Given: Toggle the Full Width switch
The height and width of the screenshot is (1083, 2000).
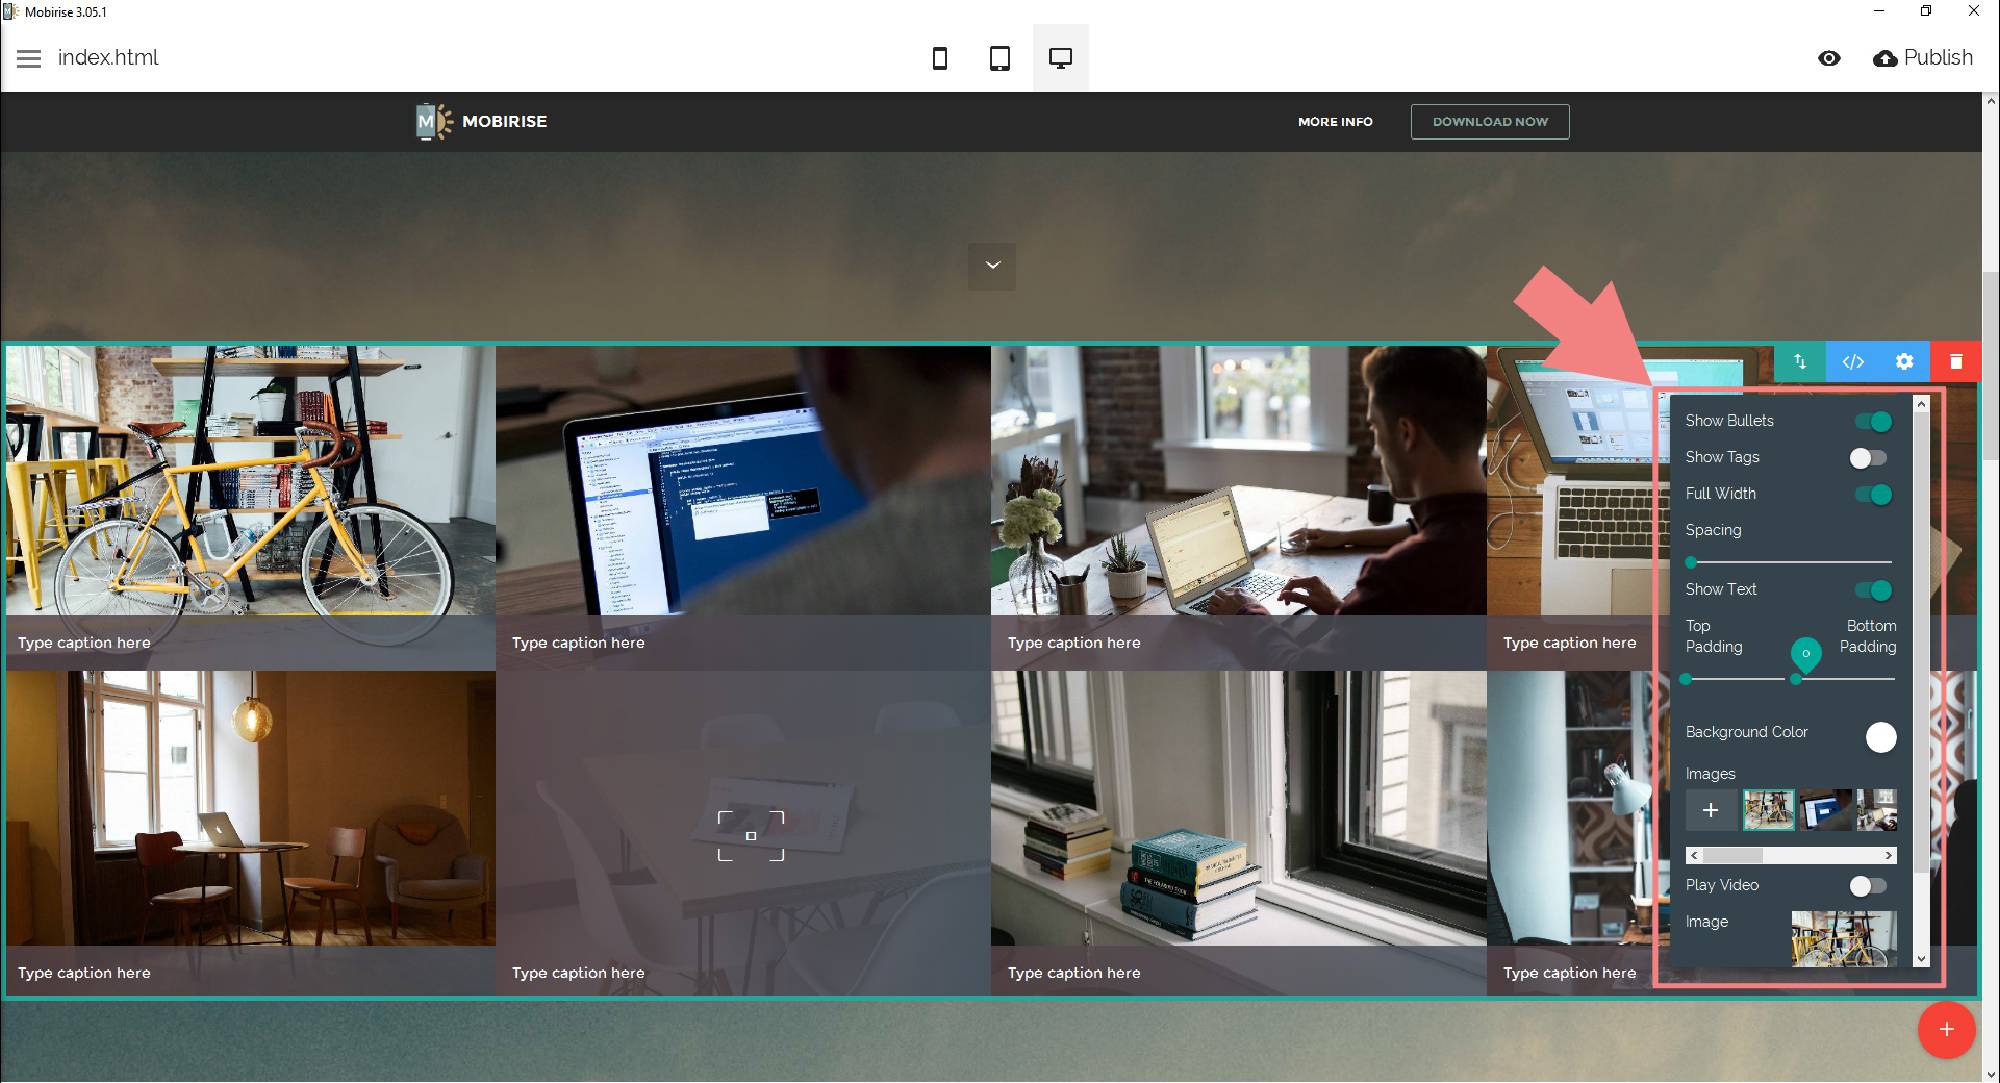Looking at the screenshot, I should tap(1876, 493).
